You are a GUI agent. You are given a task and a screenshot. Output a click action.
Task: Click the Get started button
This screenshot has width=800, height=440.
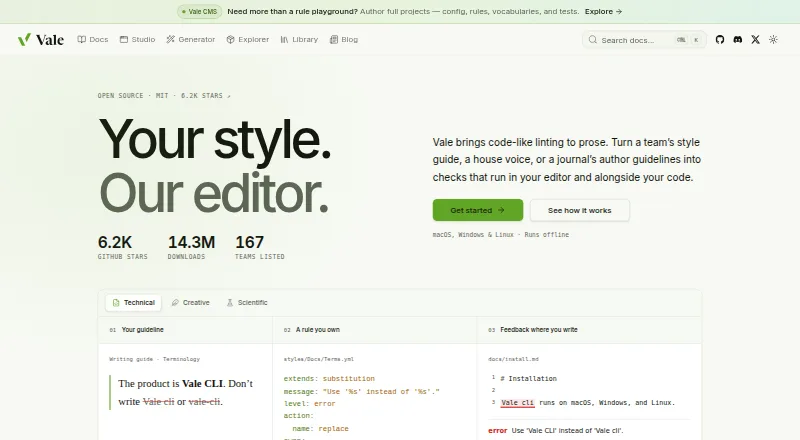[x=478, y=210]
